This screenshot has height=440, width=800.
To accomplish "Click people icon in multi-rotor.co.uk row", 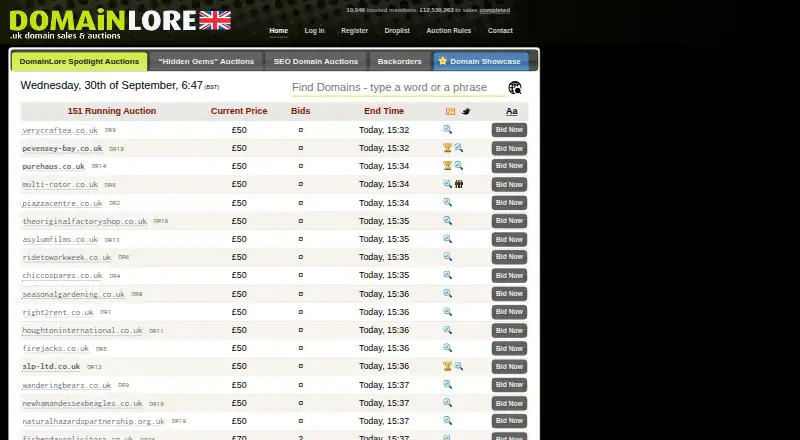I will (x=459, y=184).
